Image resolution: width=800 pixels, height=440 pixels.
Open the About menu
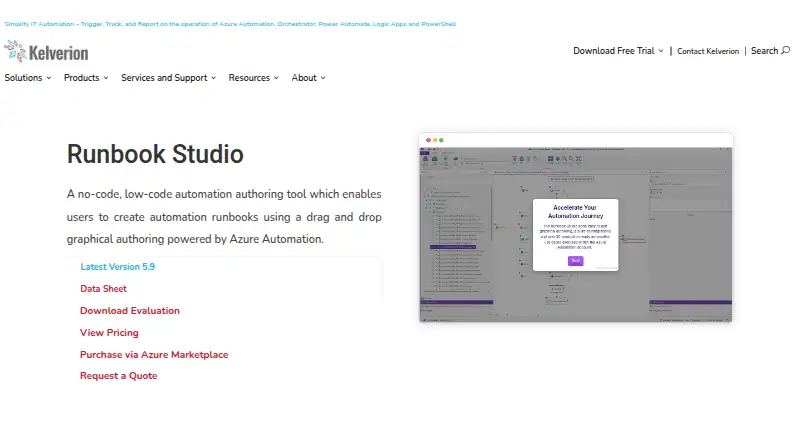[304, 78]
